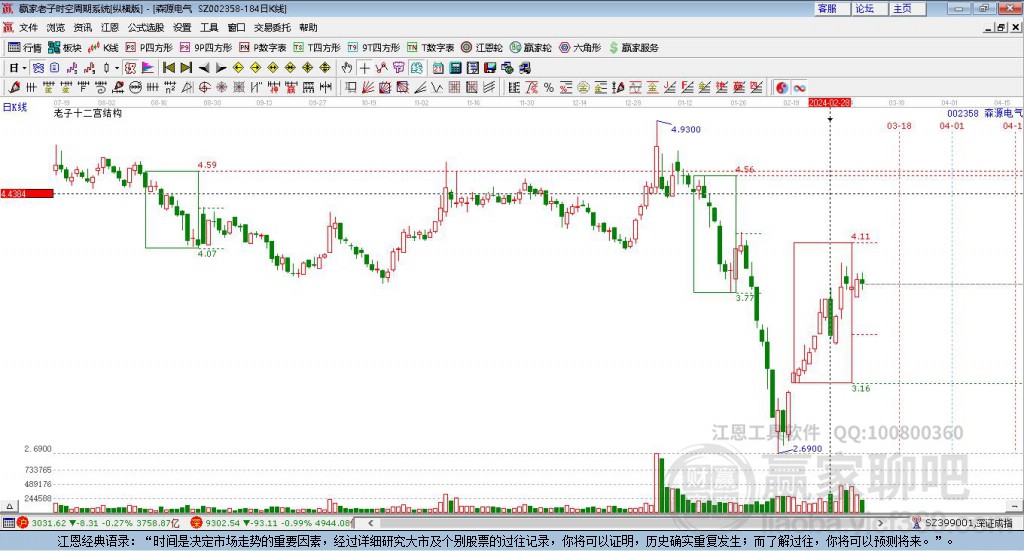This screenshot has height=551, width=1024.
Task: Click the 论坛 forum button
Action: pyautogui.click(x=864, y=8)
